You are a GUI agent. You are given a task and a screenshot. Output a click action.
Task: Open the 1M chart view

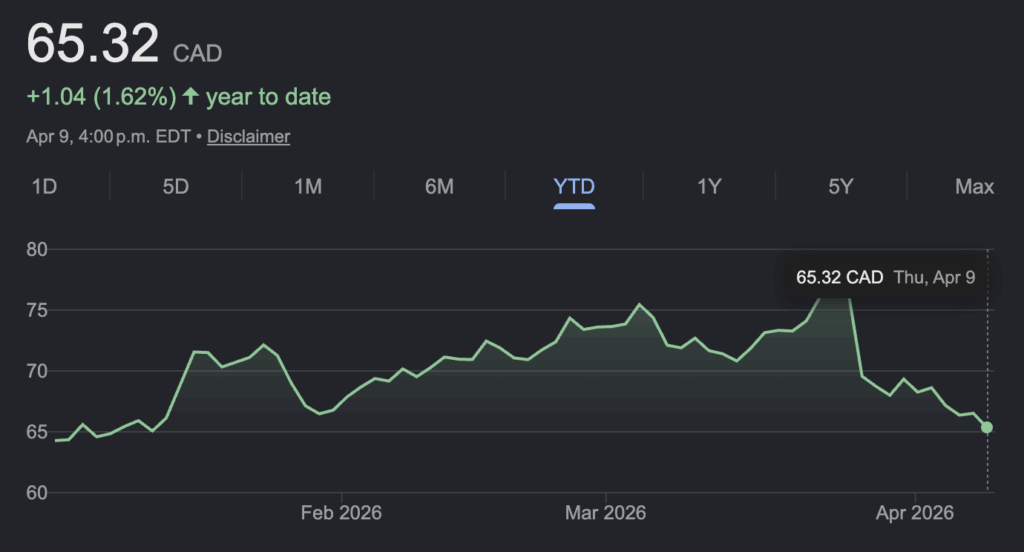click(308, 187)
